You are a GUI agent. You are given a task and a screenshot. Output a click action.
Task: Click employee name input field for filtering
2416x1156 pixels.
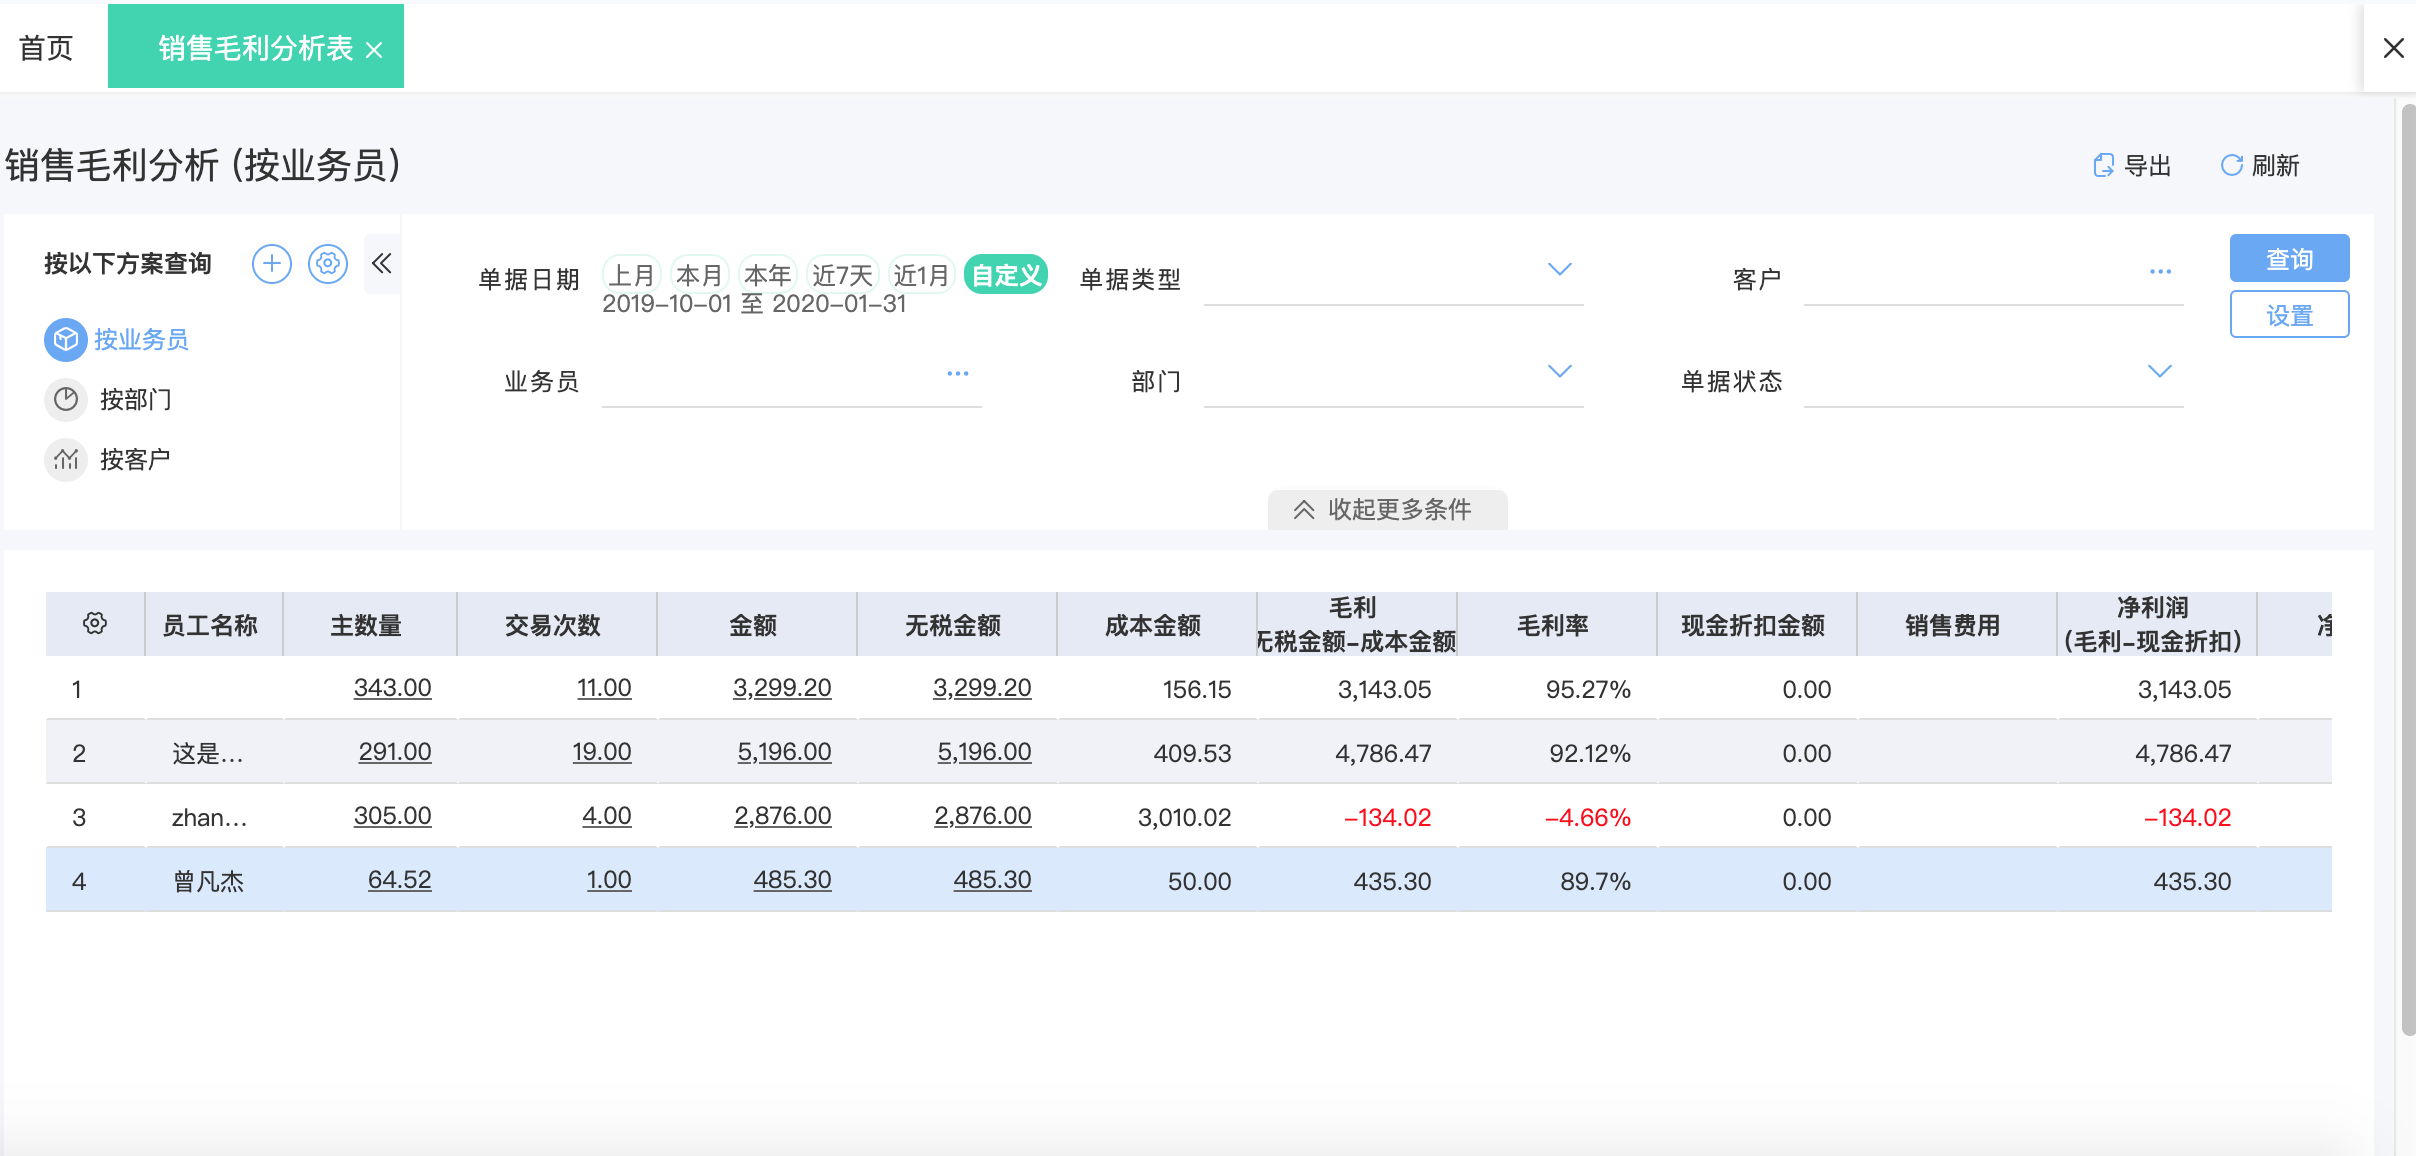point(770,384)
